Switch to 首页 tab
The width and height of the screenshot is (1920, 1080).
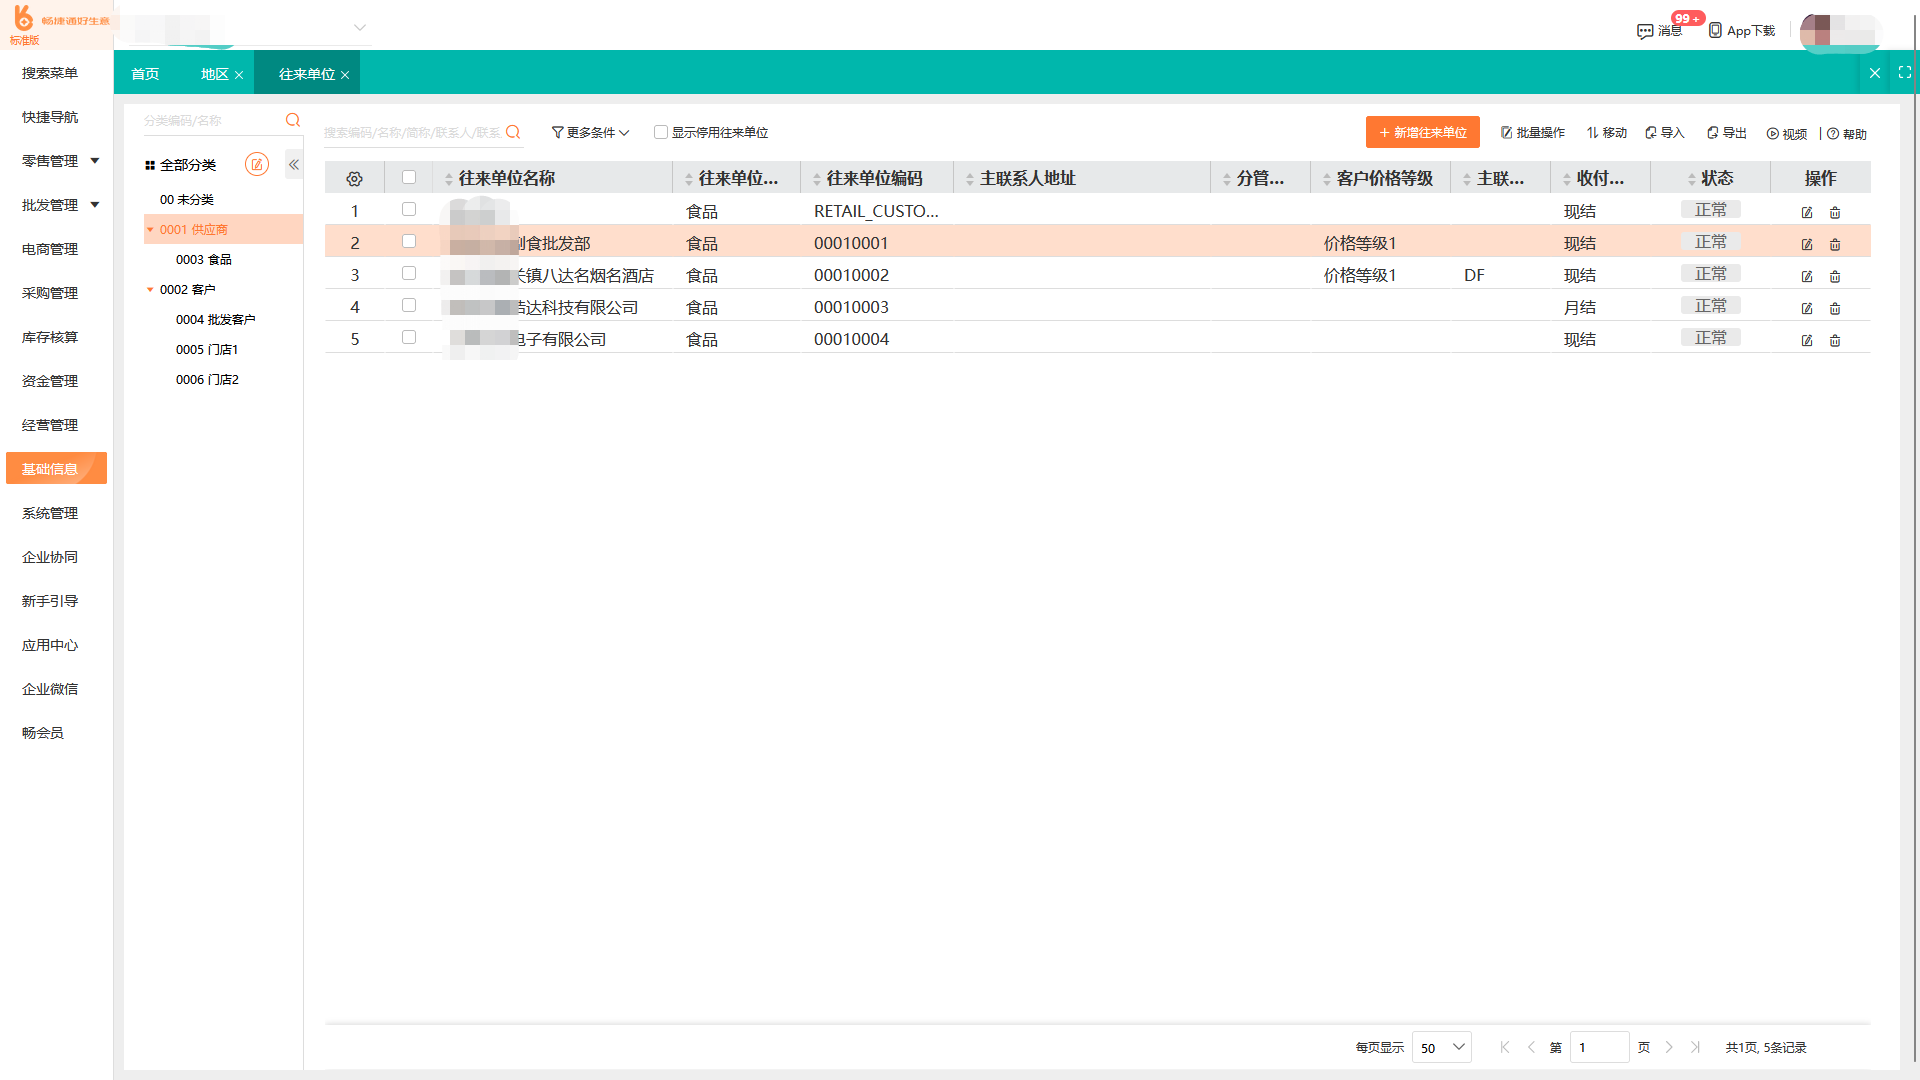tap(144, 73)
